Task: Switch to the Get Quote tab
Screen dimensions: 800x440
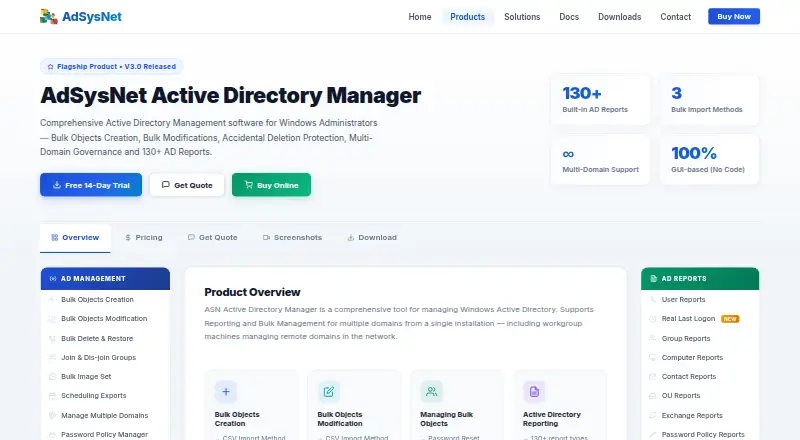Action: (x=212, y=238)
